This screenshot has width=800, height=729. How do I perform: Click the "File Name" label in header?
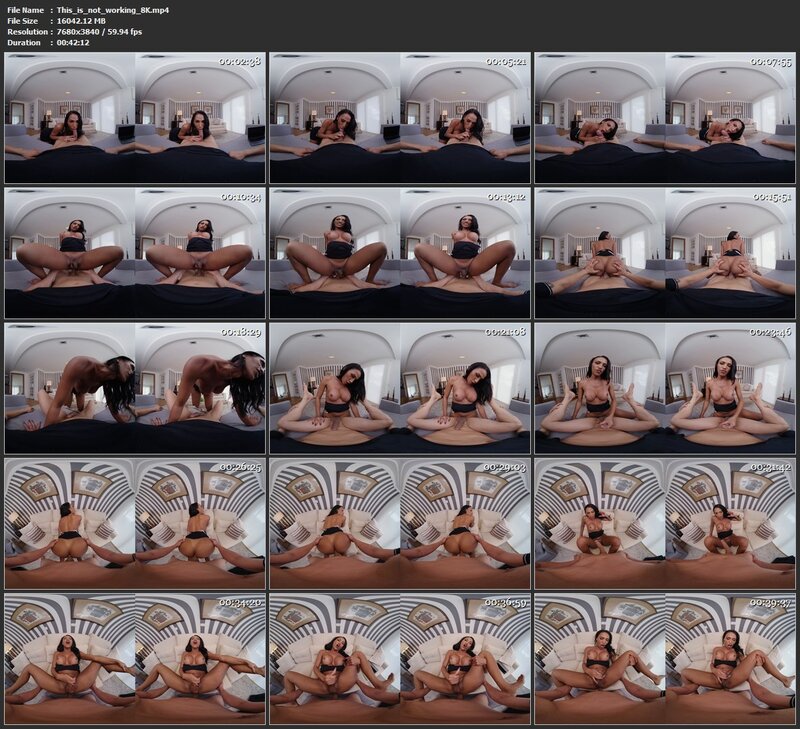26,9
